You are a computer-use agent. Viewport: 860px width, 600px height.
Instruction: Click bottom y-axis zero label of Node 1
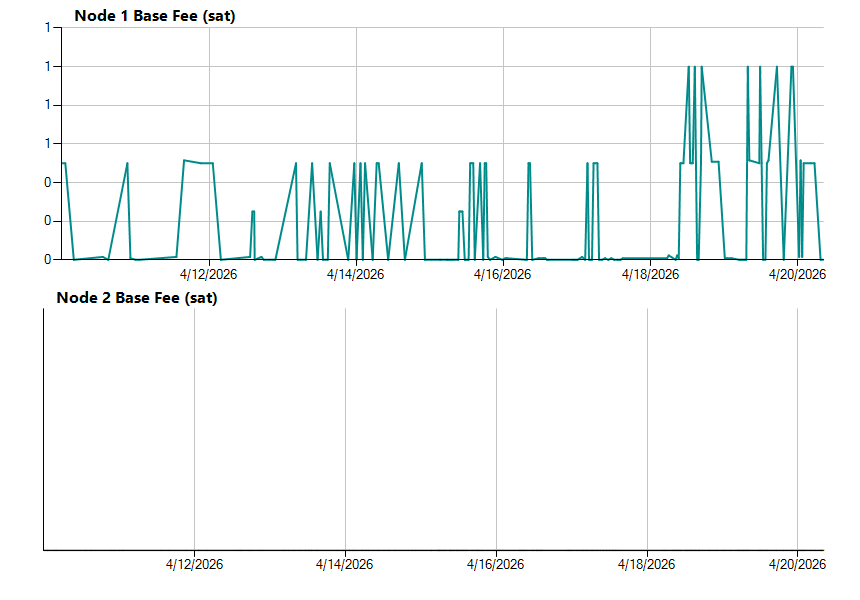coord(46,259)
